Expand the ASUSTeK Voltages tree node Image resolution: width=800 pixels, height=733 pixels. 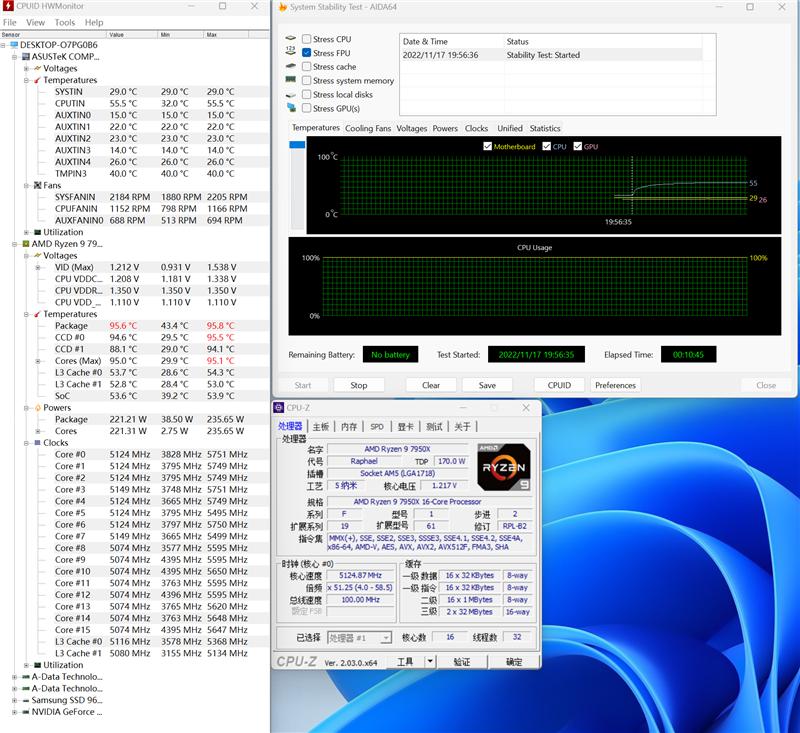(x=27, y=68)
